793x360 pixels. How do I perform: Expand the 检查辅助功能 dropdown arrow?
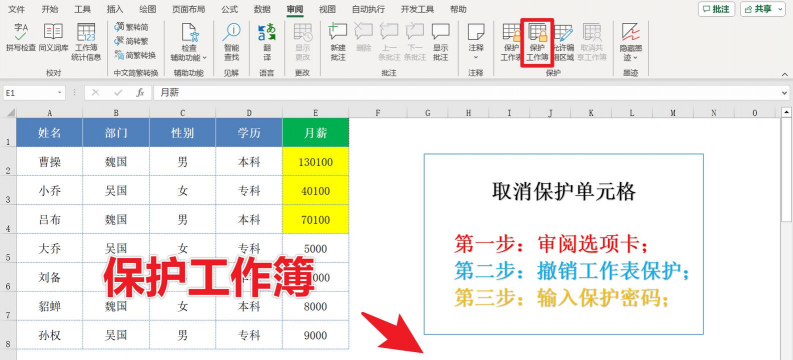coord(204,58)
